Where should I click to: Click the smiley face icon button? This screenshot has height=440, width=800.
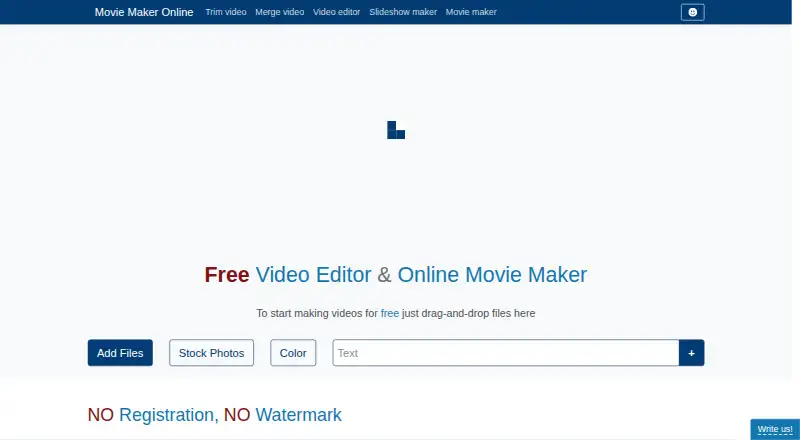(692, 12)
